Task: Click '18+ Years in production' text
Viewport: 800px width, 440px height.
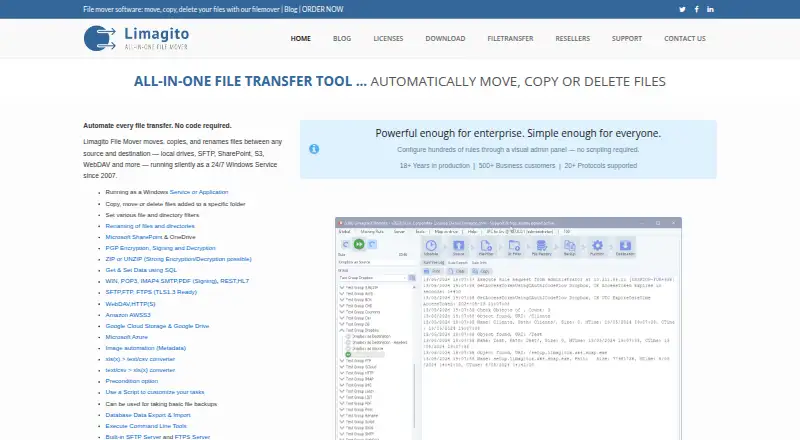Action: pyautogui.click(x=435, y=165)
